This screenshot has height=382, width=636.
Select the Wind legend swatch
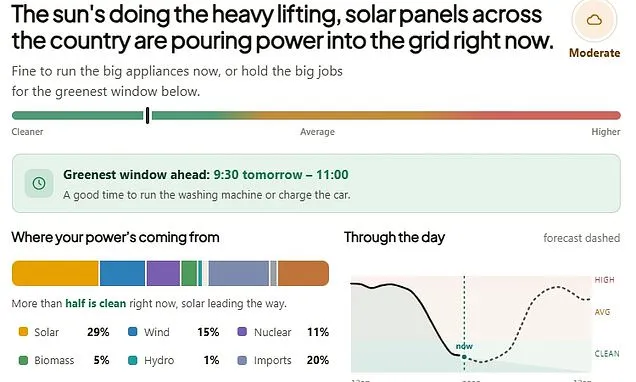(x=133, y=332)
